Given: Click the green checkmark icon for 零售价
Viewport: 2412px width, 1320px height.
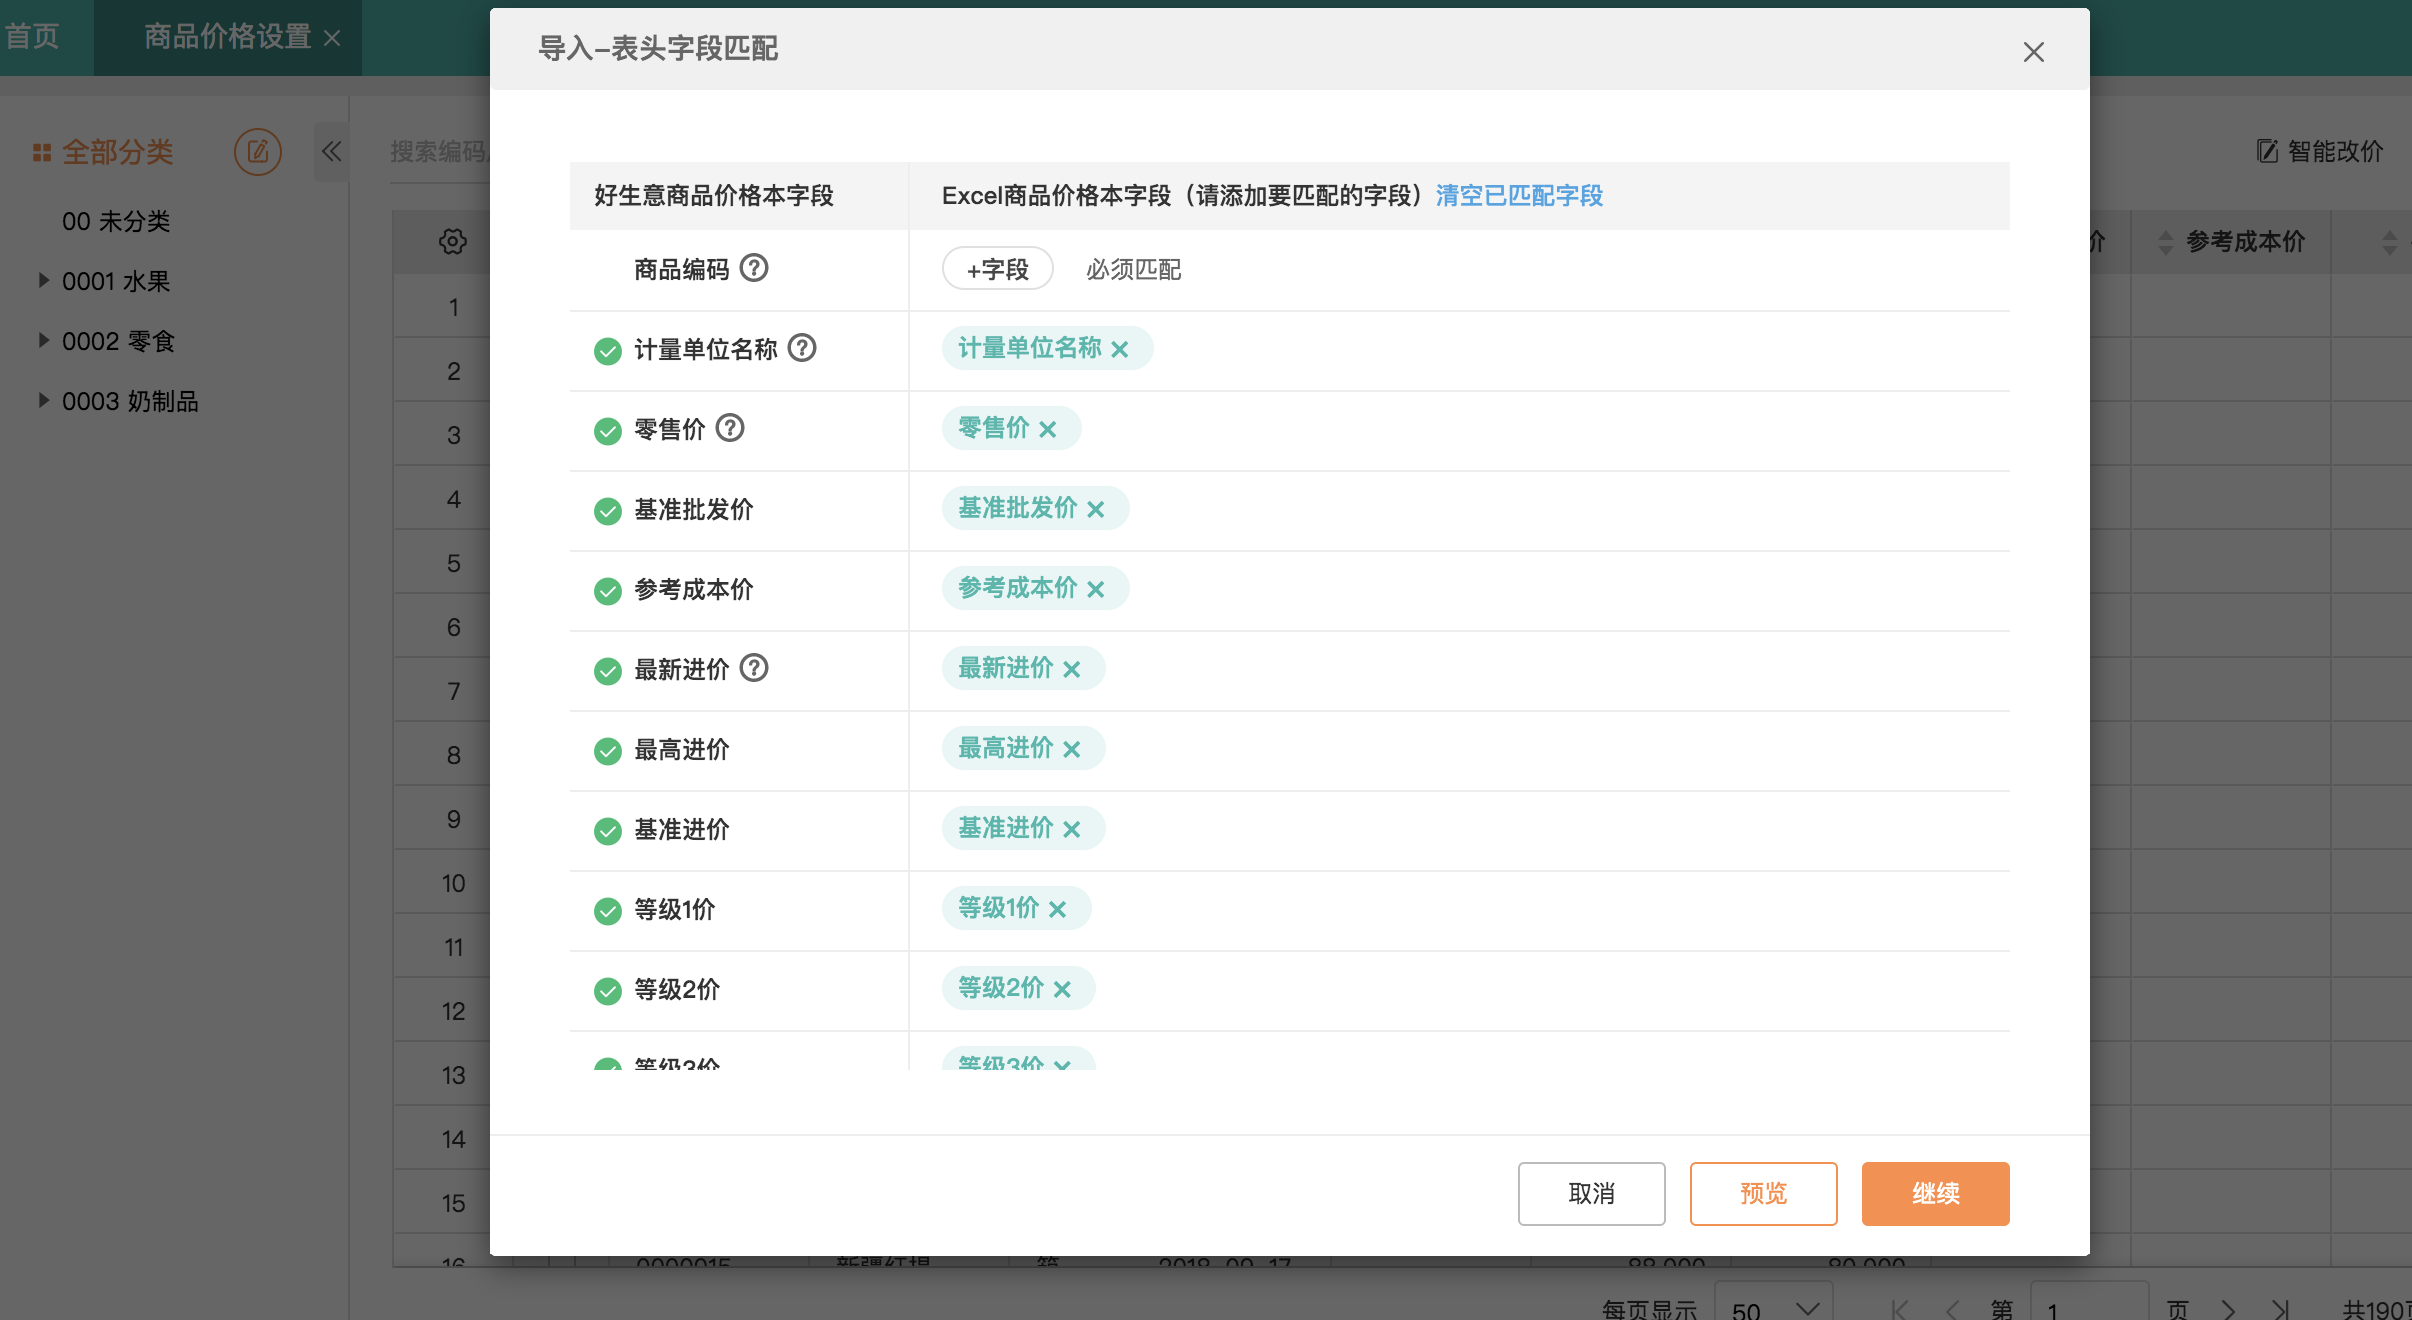Looking at the screenshot, I should pos(606,429).
